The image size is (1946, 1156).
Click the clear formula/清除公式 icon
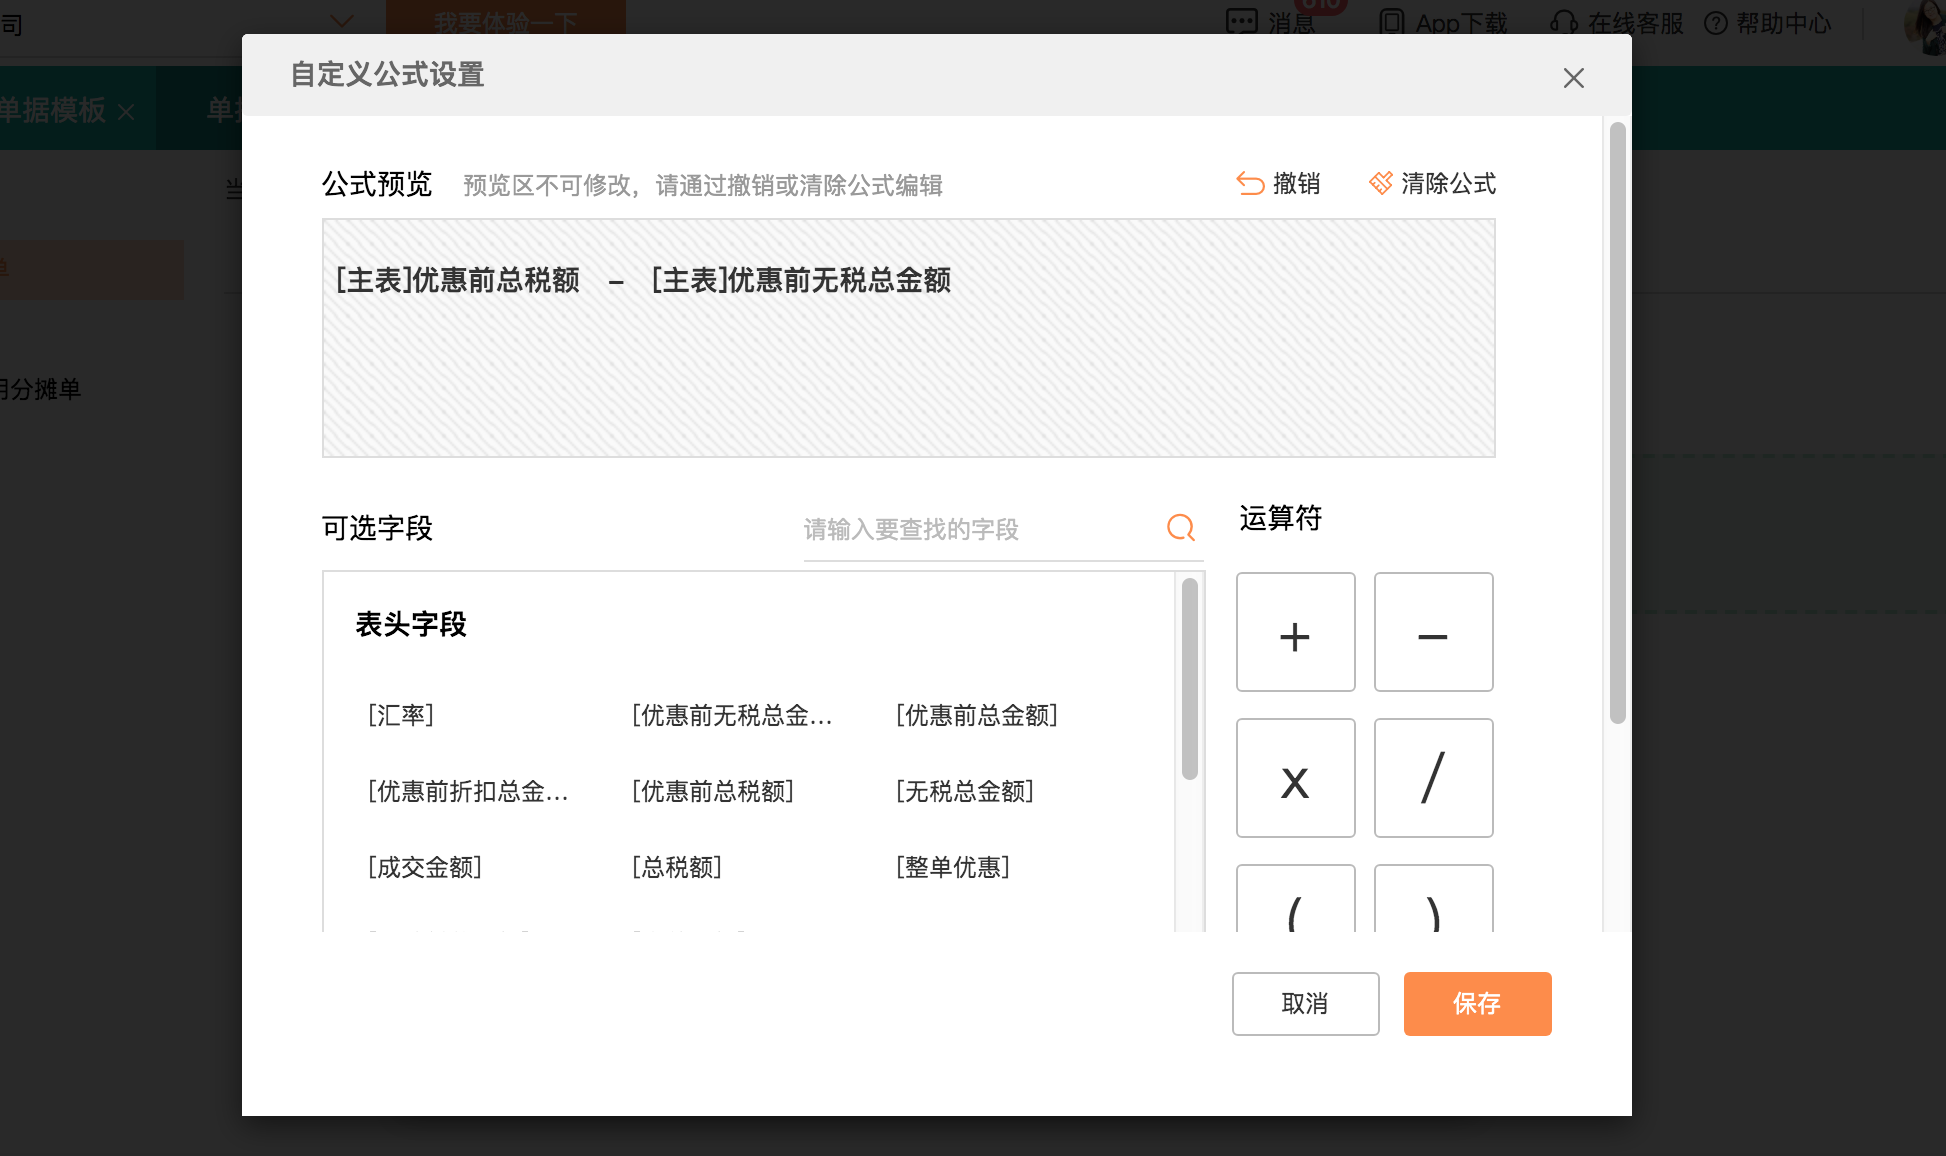pyautogui.click(x=1378, y=184)
